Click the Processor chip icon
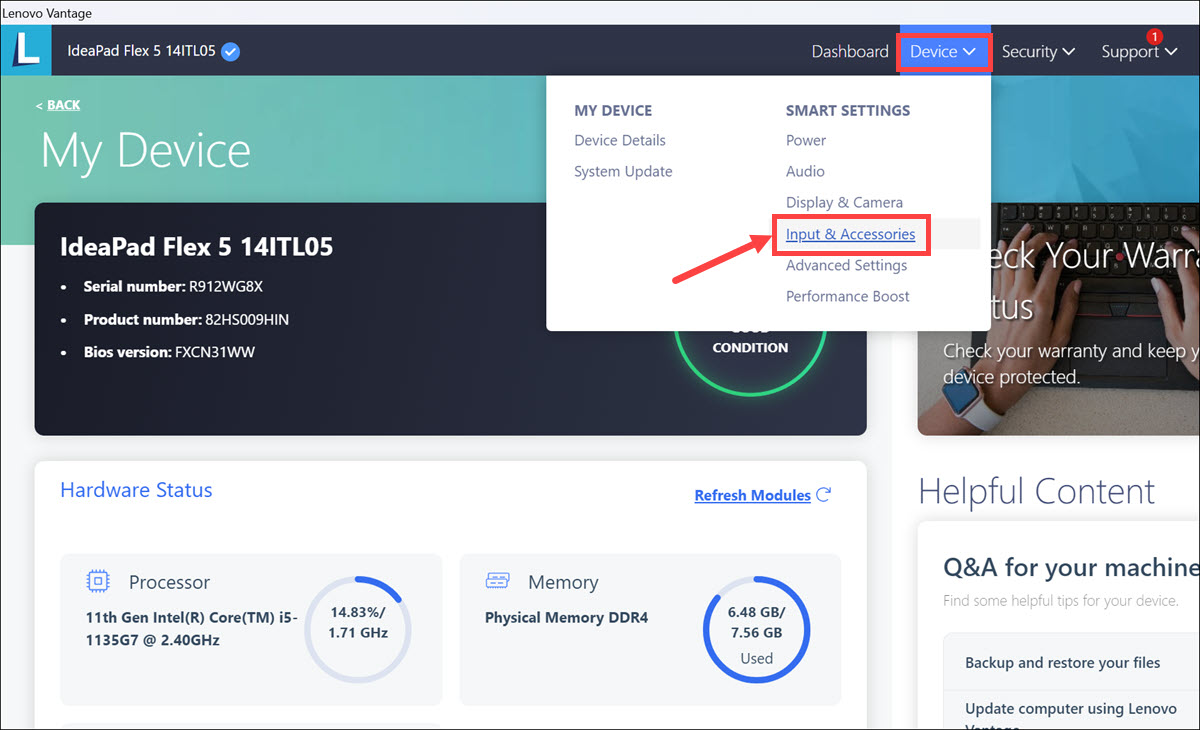The image size is (1200, 730). [98, 581]
